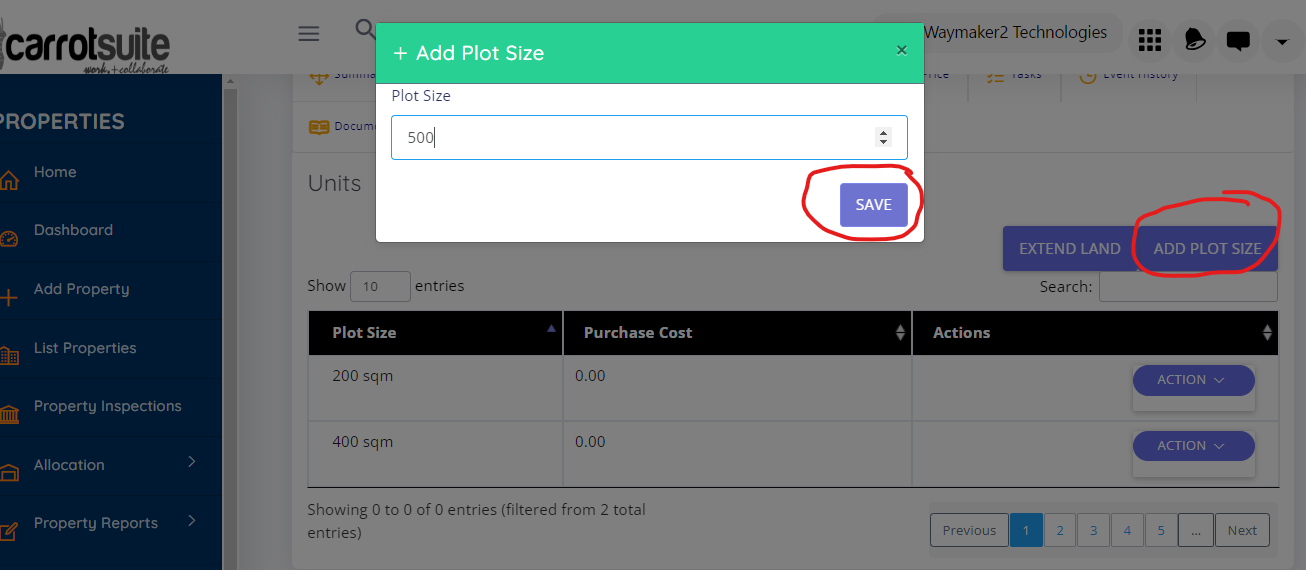1306x570 pixels.
Task: Open the apps grid icon
Action: [x=1150, y=40]
